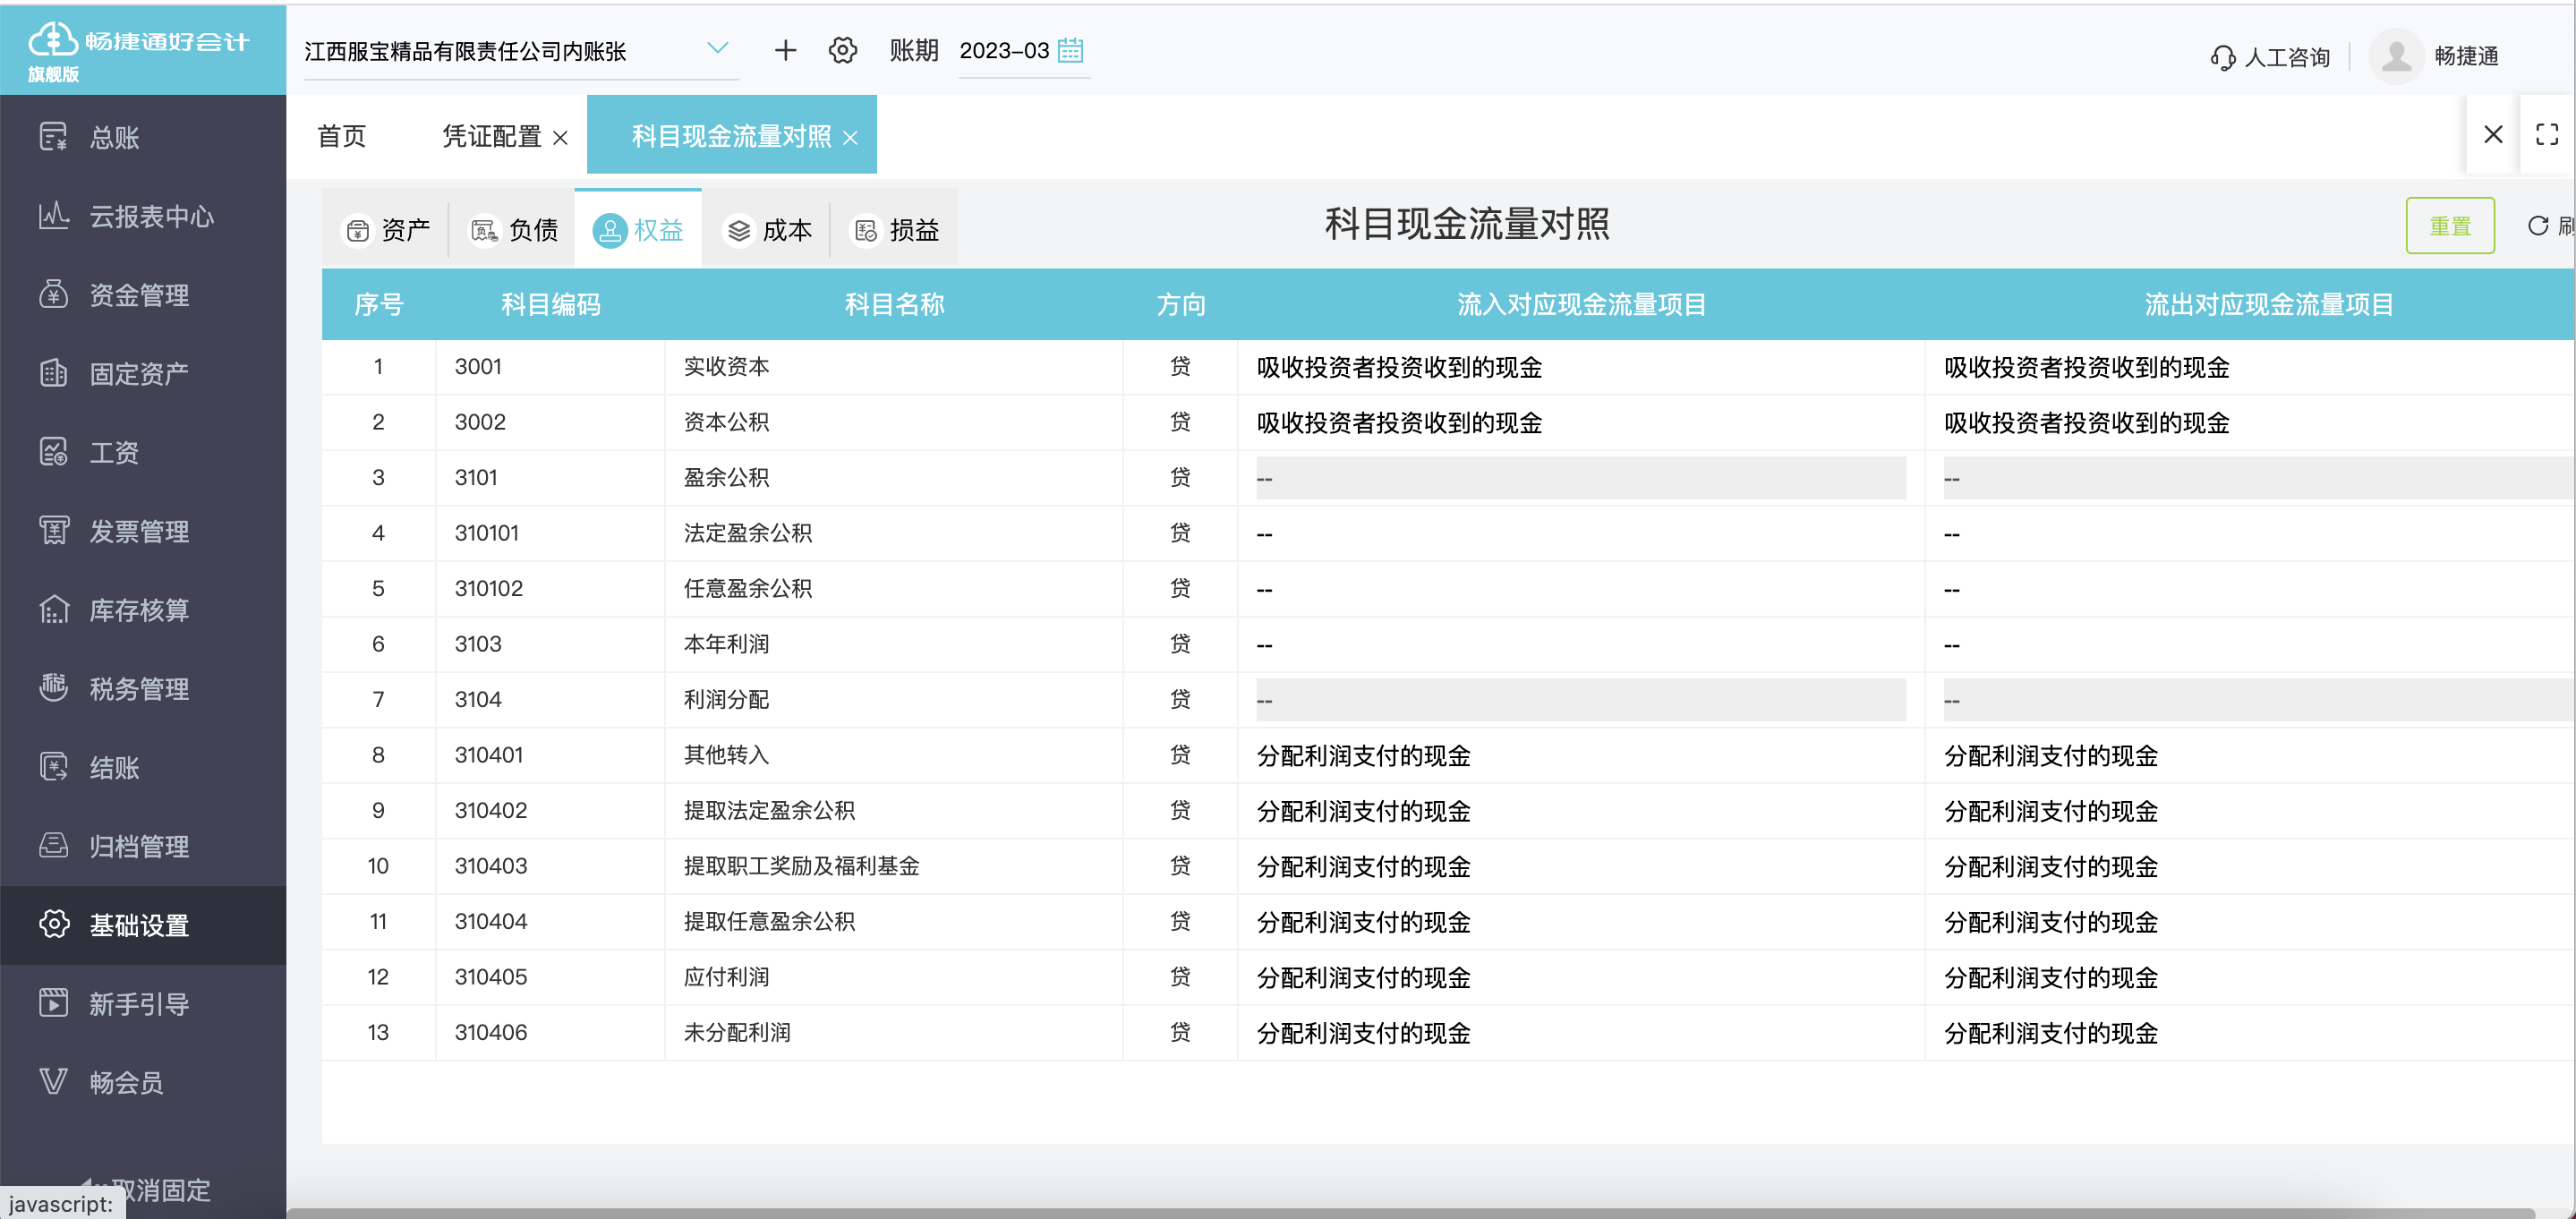The width and height of the screenshot is (2576, 1219).
Task: Click the 基础设置 sidebar menu item
Action: point(138,924)
